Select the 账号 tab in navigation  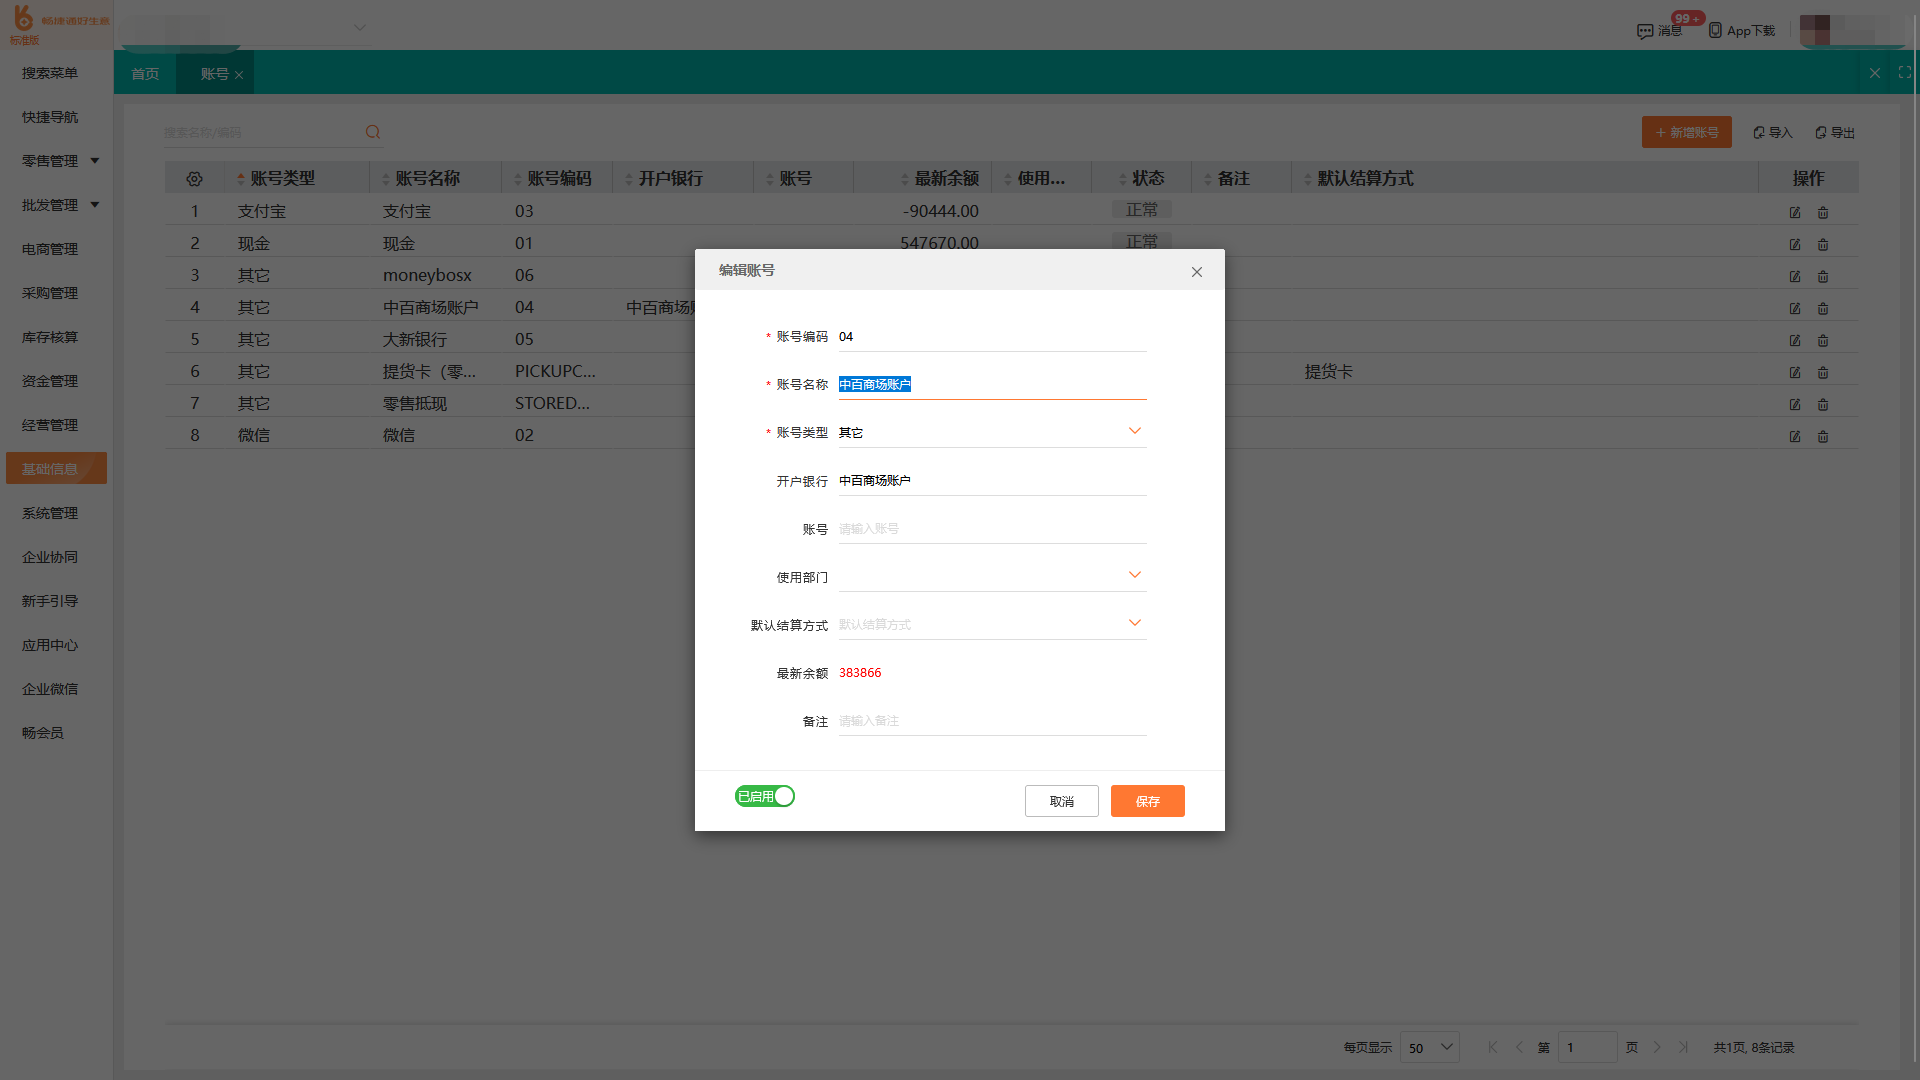tap(215, 73)
